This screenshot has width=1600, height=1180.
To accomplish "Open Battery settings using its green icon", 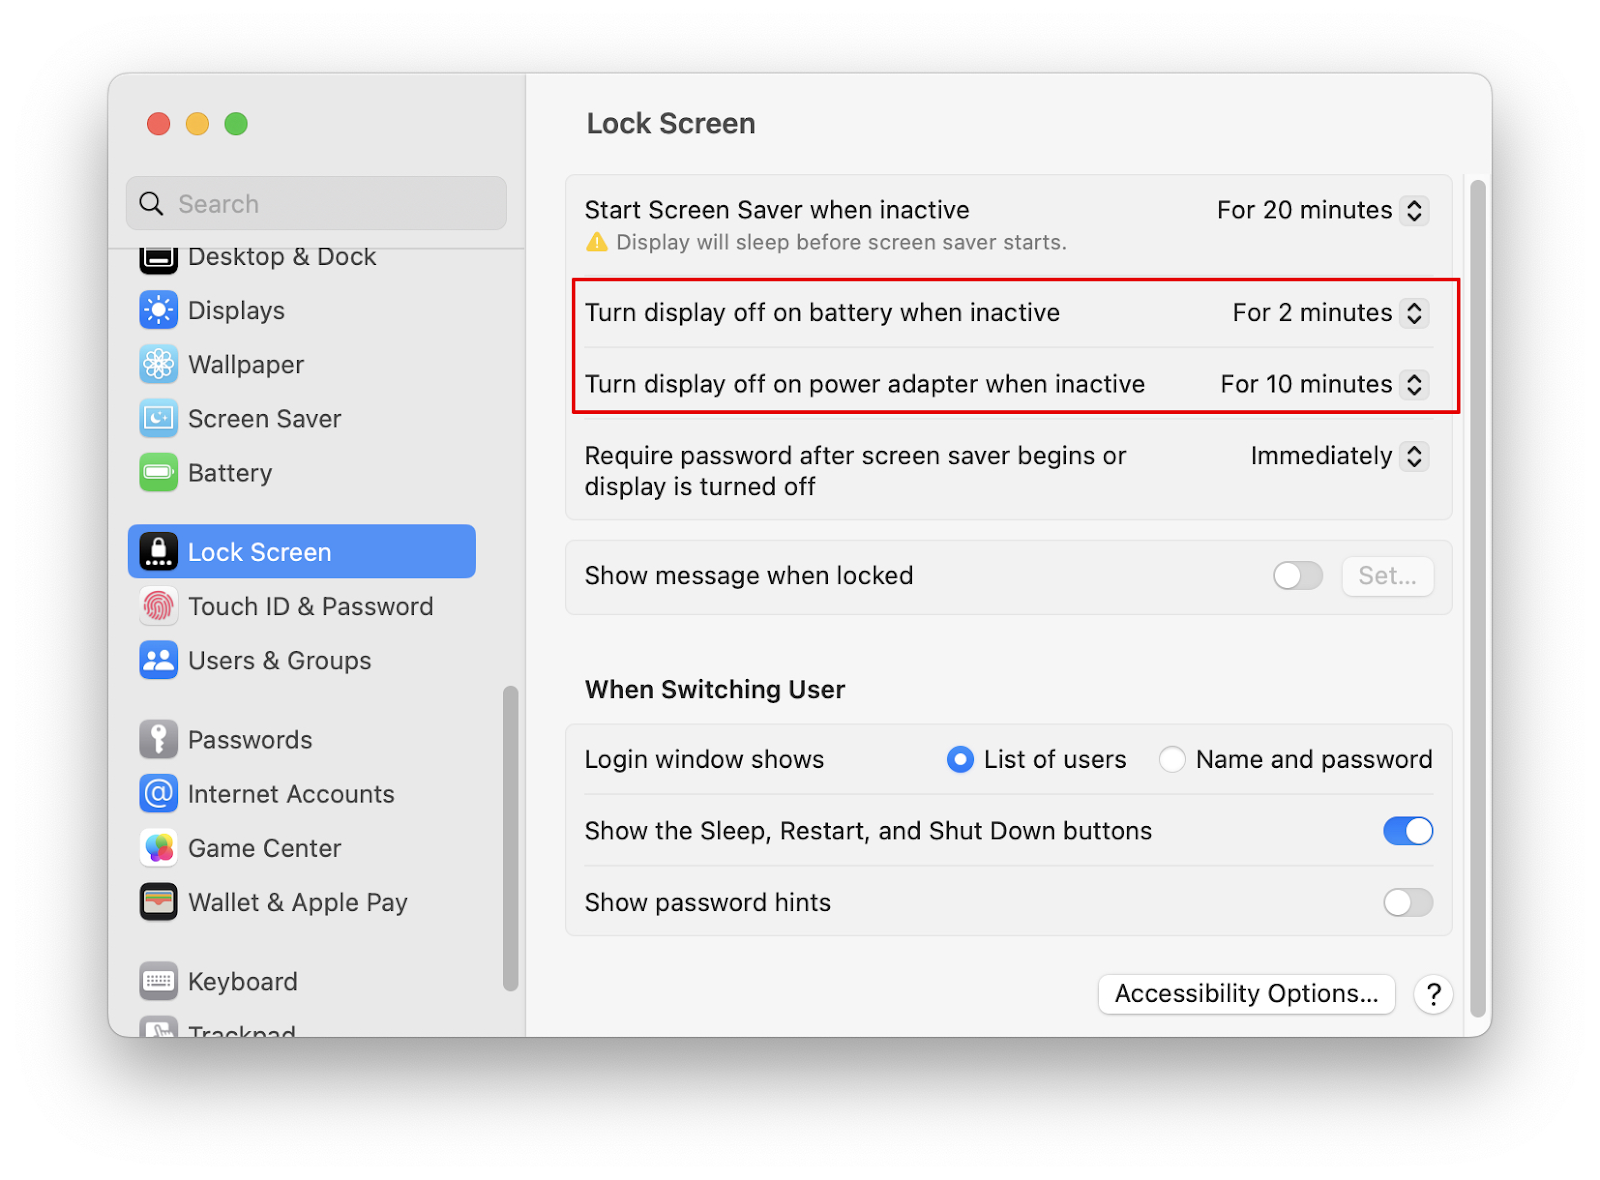I will pyautogui.click(x=158, y=472).
